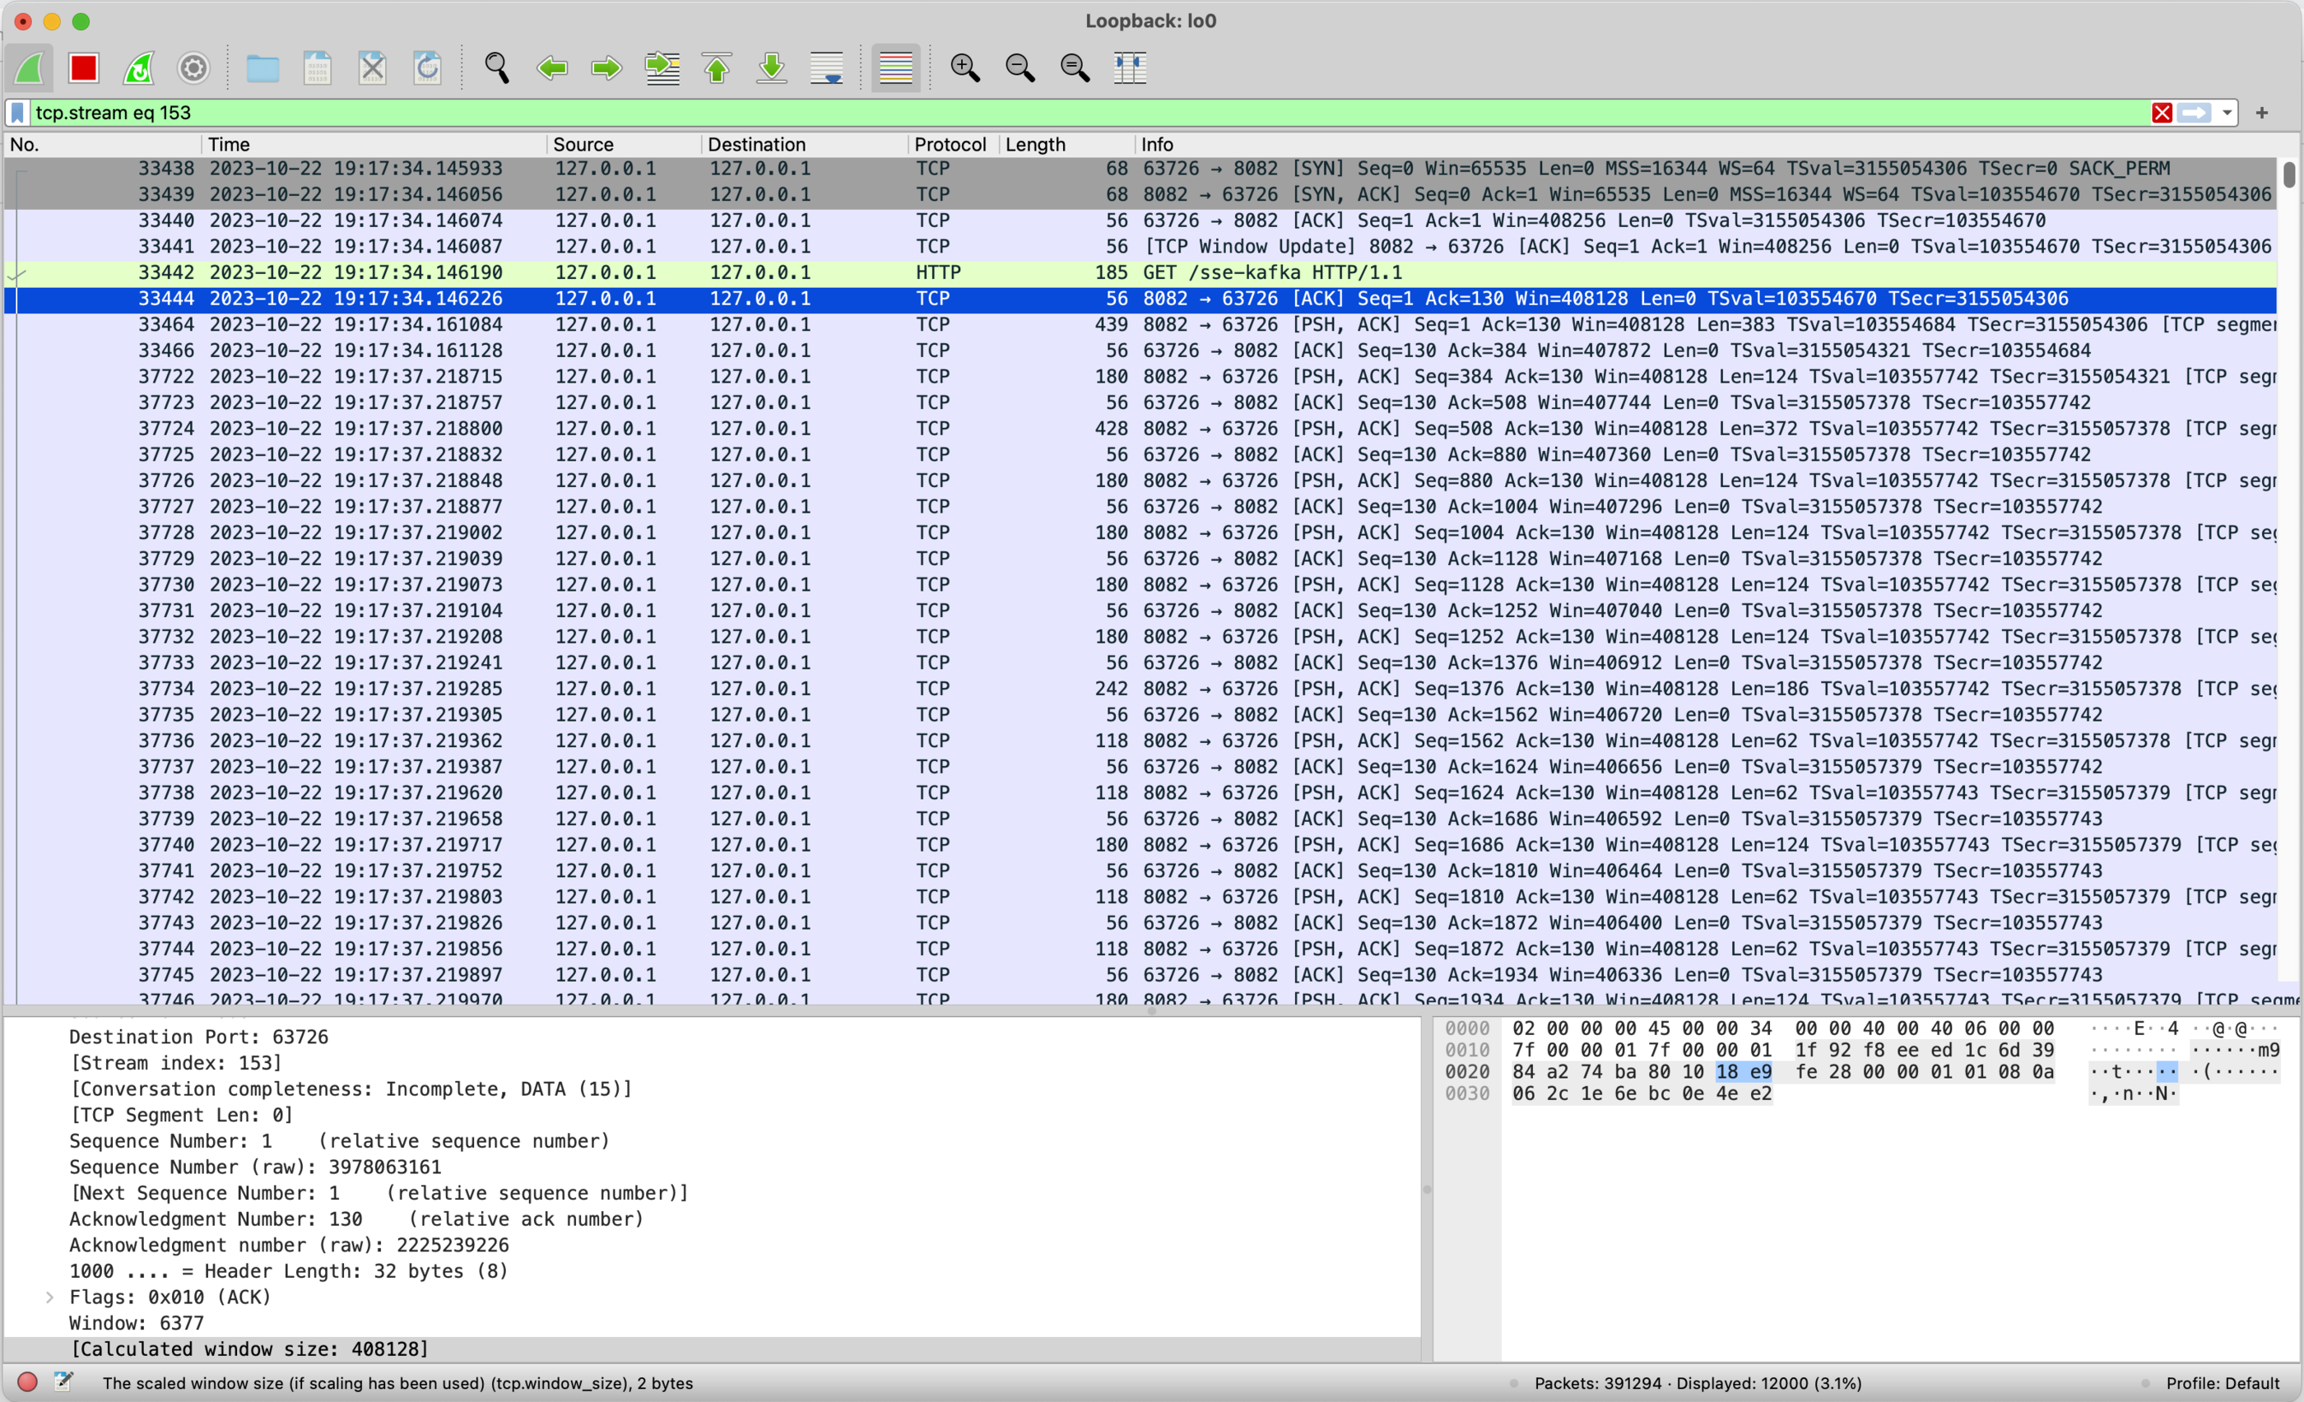Sort packets by the Time column
This screenshot has width=2304, height=1402.
229,145
